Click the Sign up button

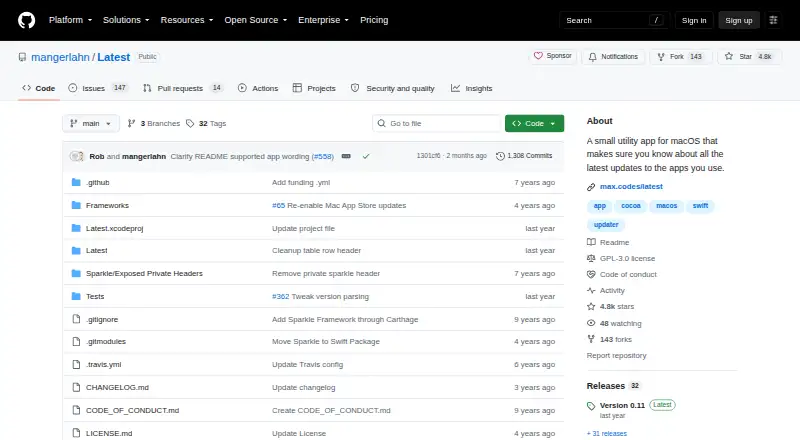point(739,20)
